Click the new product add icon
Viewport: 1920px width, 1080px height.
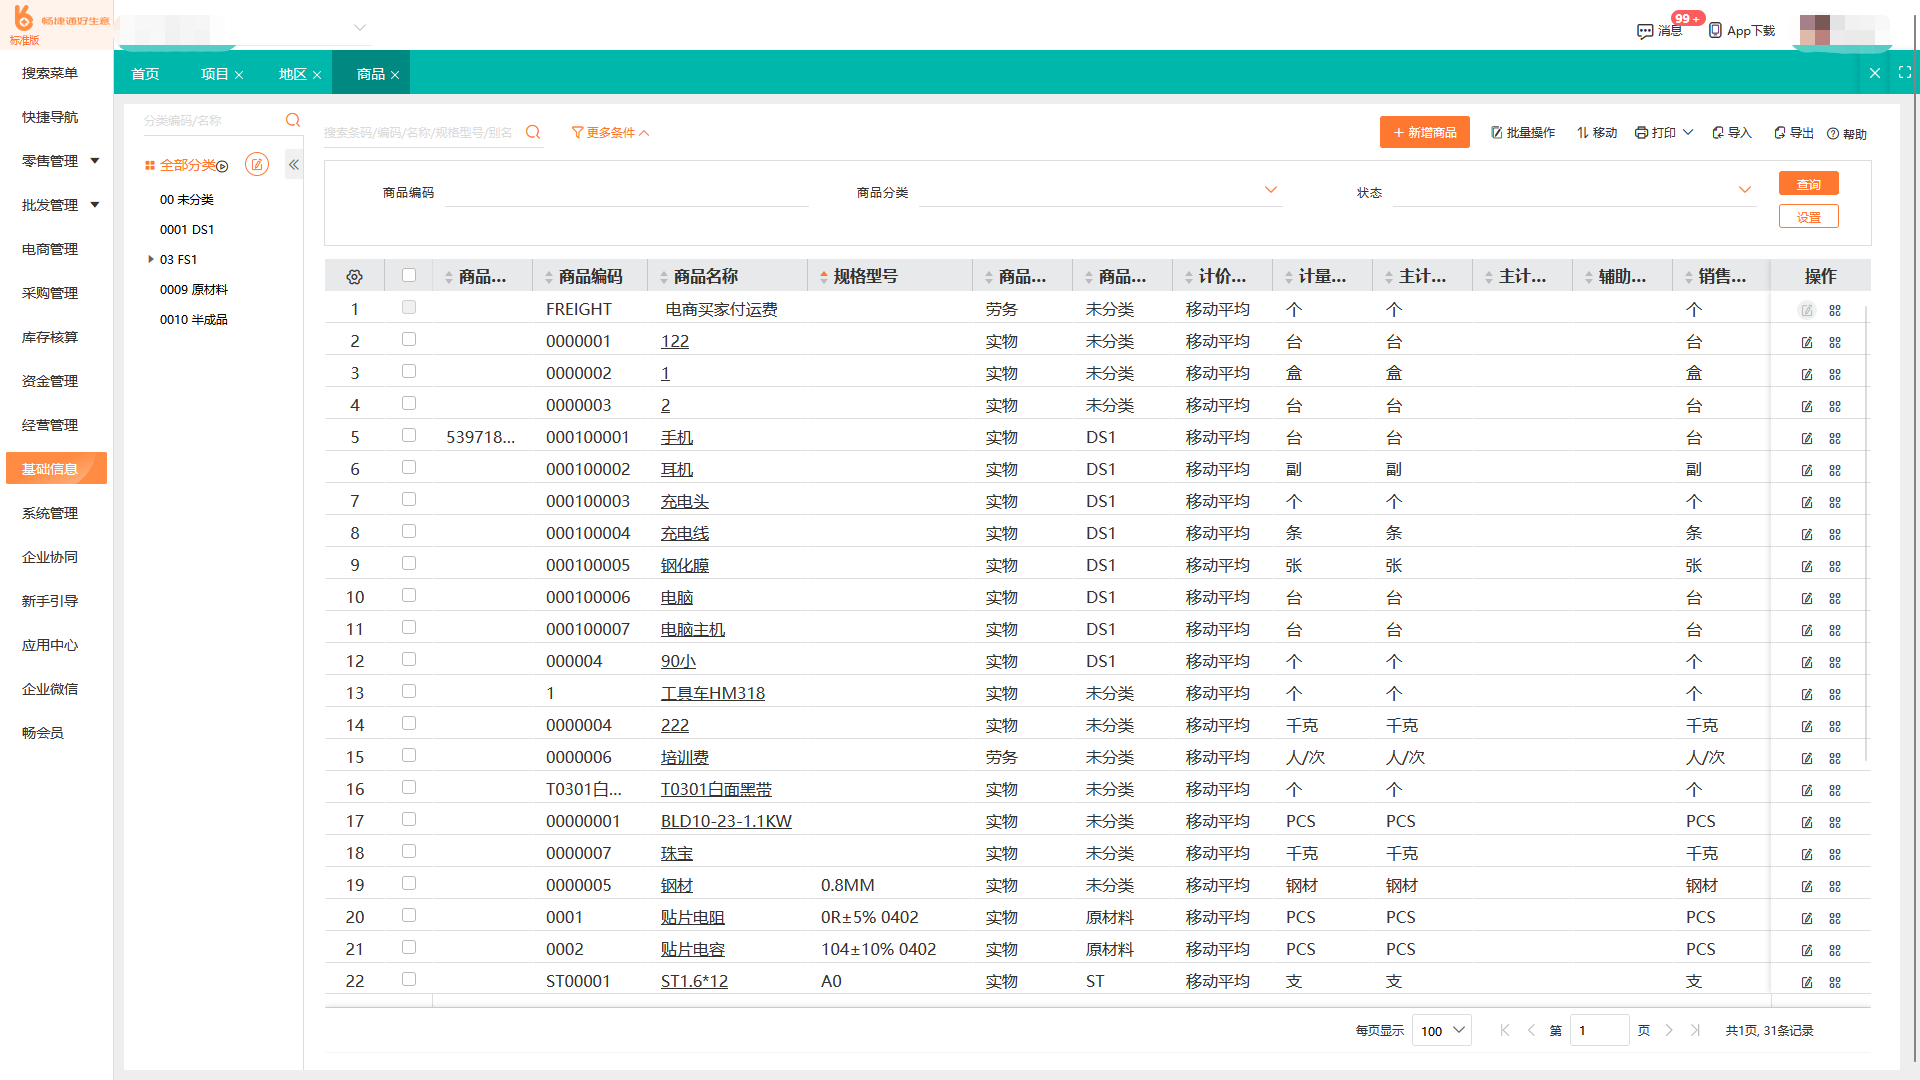click(1423, 131)
